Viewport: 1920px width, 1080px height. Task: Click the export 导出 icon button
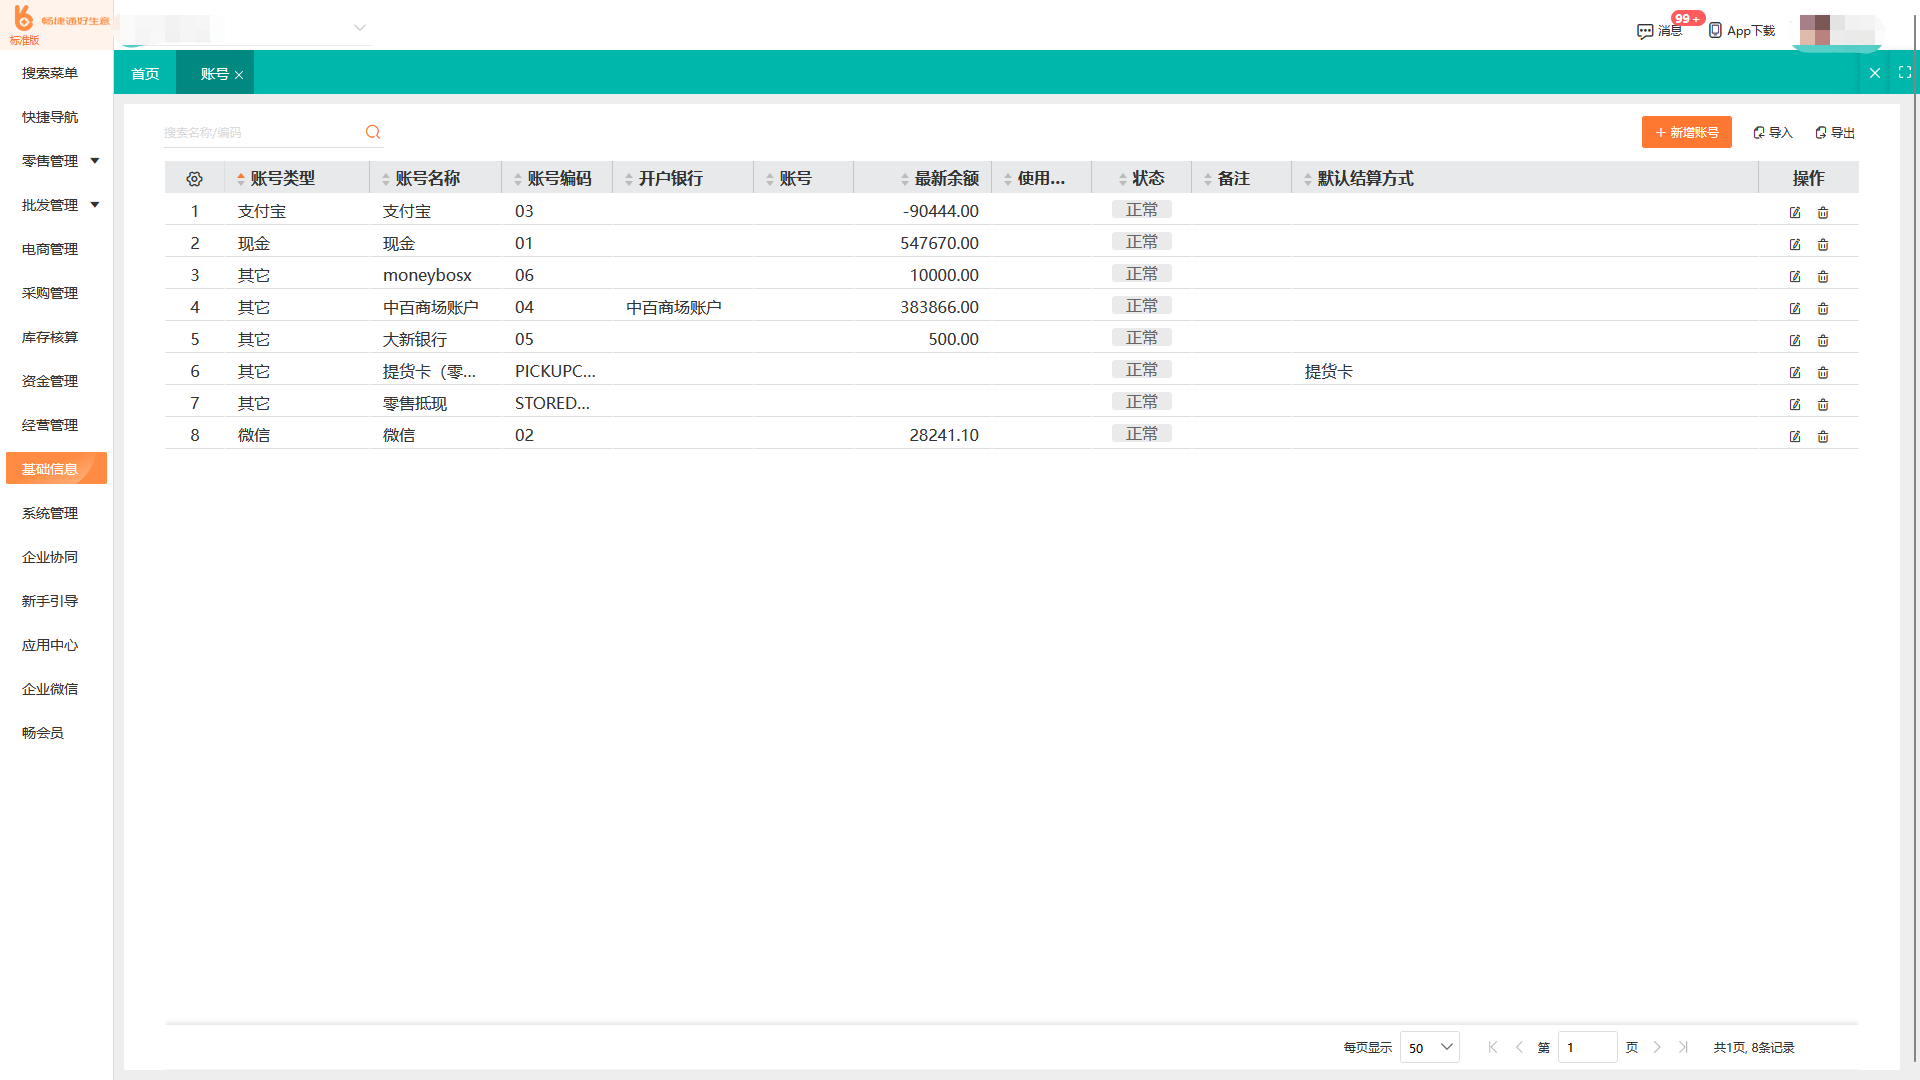click(x=1834, y=132)
